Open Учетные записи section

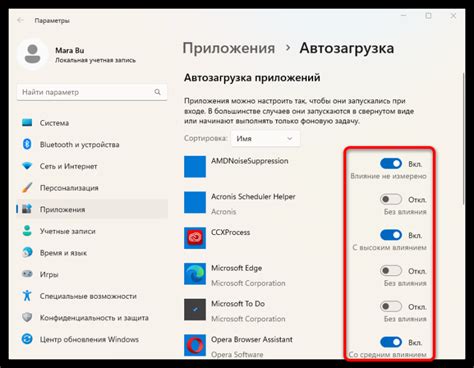point(92,231)
